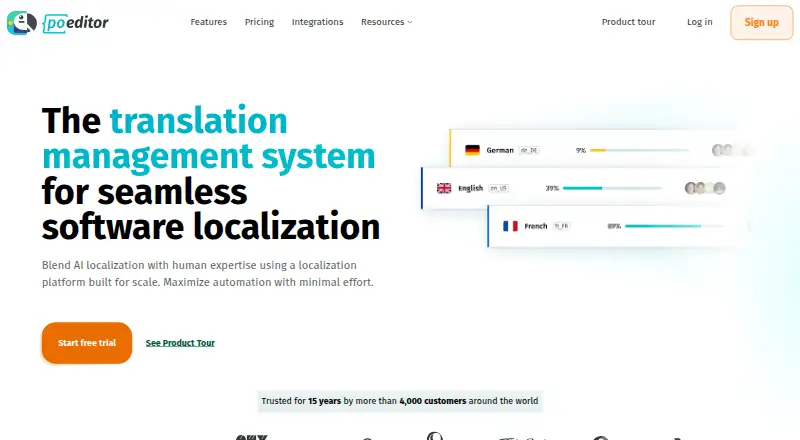The height and width of the screenshot is (440, 800).
Task: Click the fr_FR language code tag
Action: (x=561, y=226)
